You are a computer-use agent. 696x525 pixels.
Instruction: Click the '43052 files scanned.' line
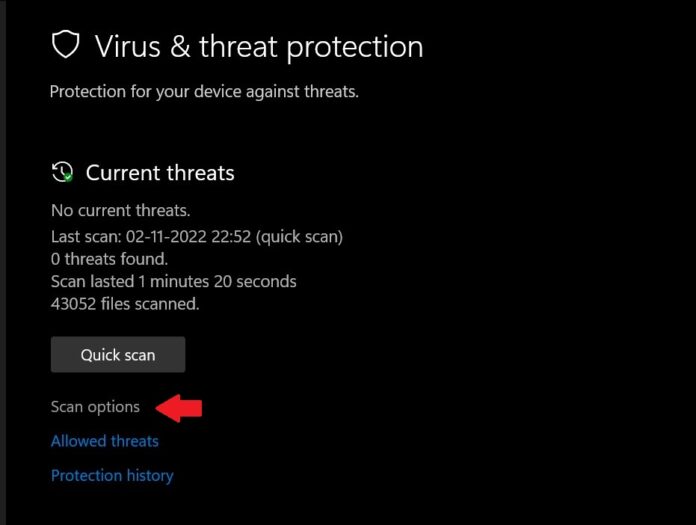[125, 303]
